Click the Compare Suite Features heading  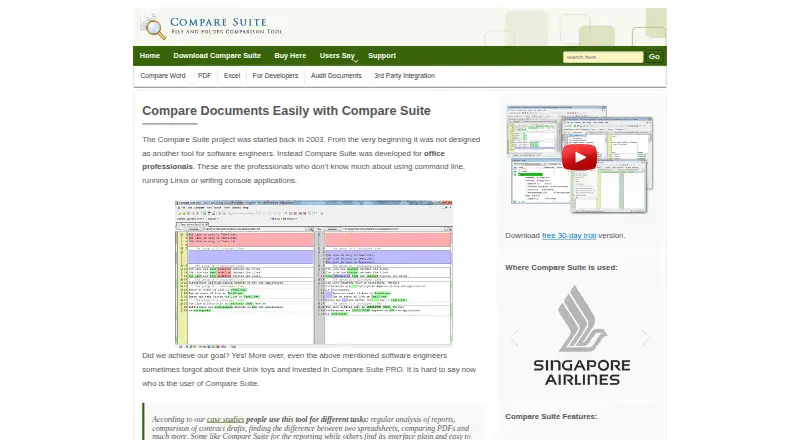coord(551,417)
